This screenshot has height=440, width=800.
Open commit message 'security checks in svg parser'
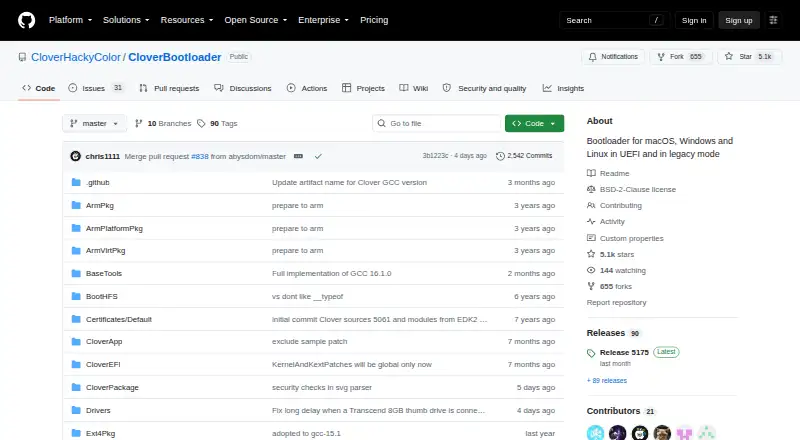(322, 387)
